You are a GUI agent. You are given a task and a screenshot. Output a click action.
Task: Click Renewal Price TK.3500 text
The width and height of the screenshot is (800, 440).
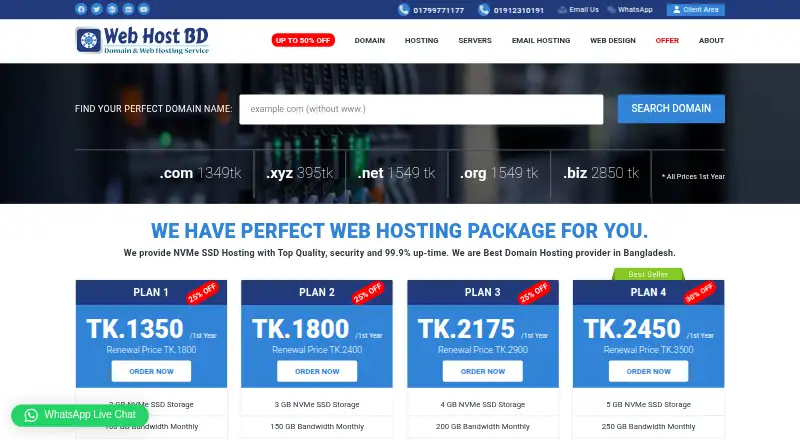[648, 350]
